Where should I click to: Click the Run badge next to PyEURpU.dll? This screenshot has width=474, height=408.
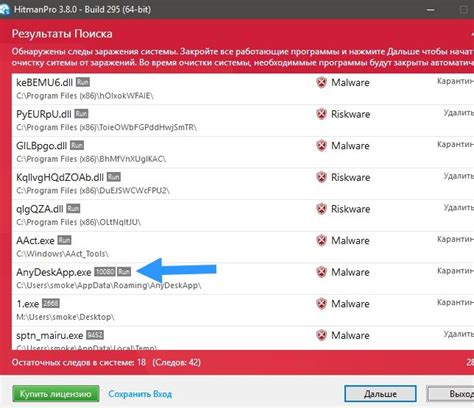pos(81,114)
